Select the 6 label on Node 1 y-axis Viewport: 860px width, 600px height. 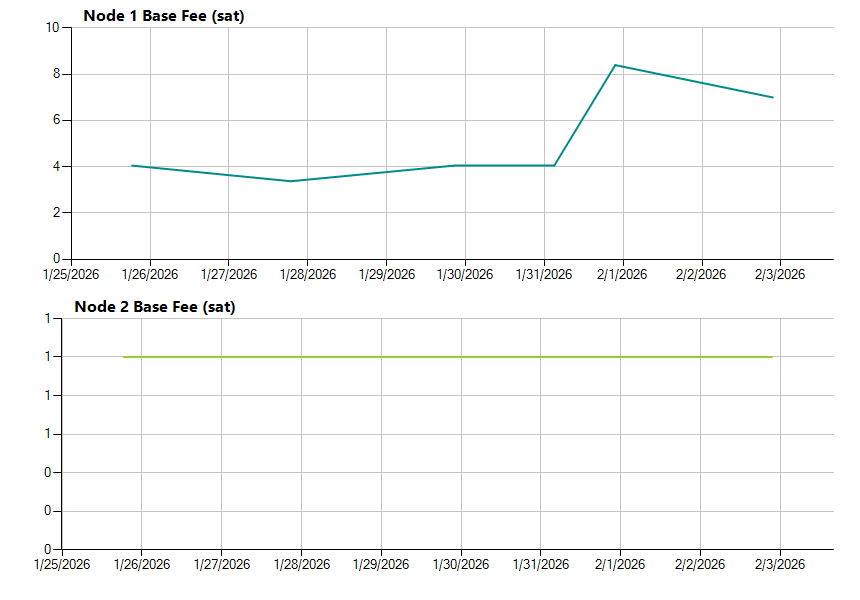[57, 120]
